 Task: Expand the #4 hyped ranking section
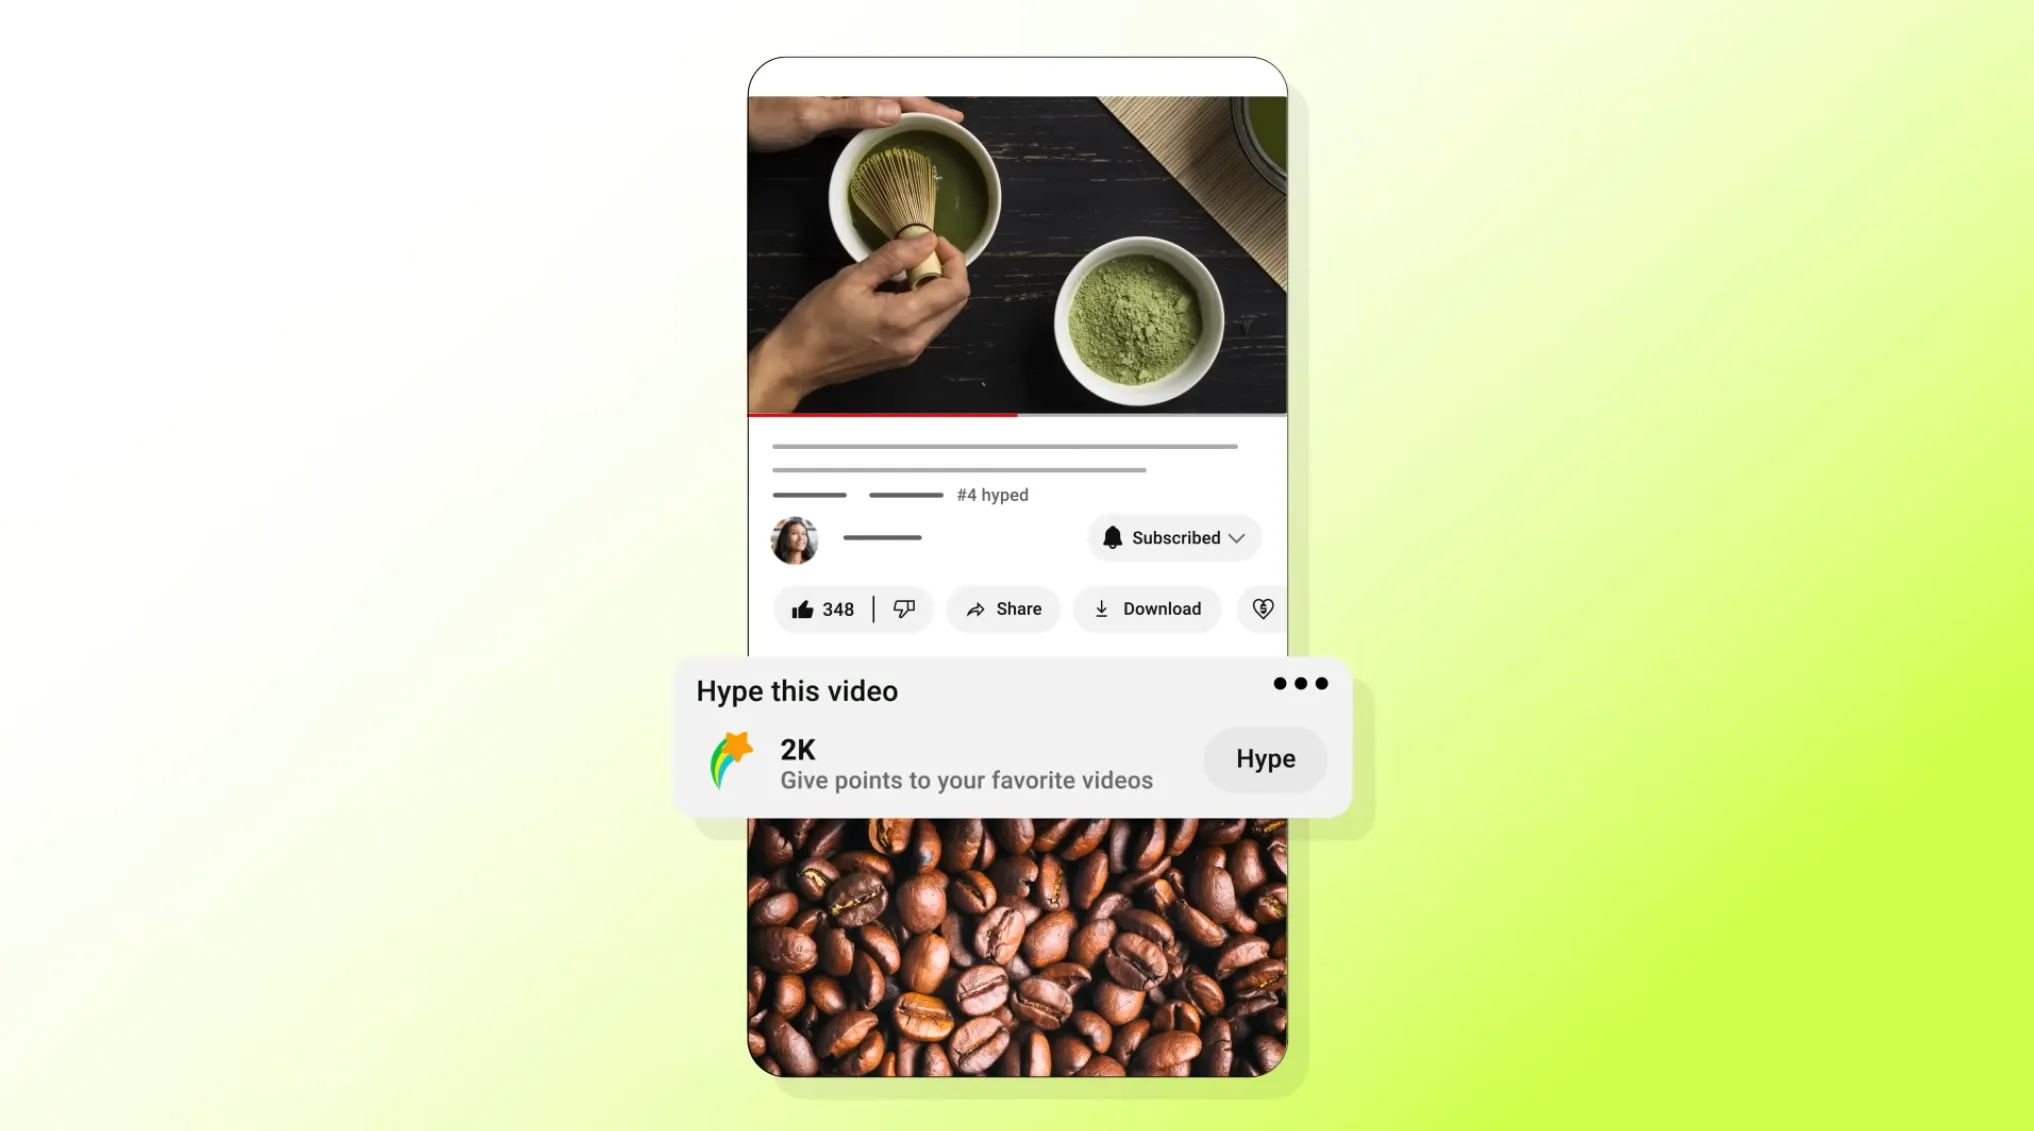991,494
